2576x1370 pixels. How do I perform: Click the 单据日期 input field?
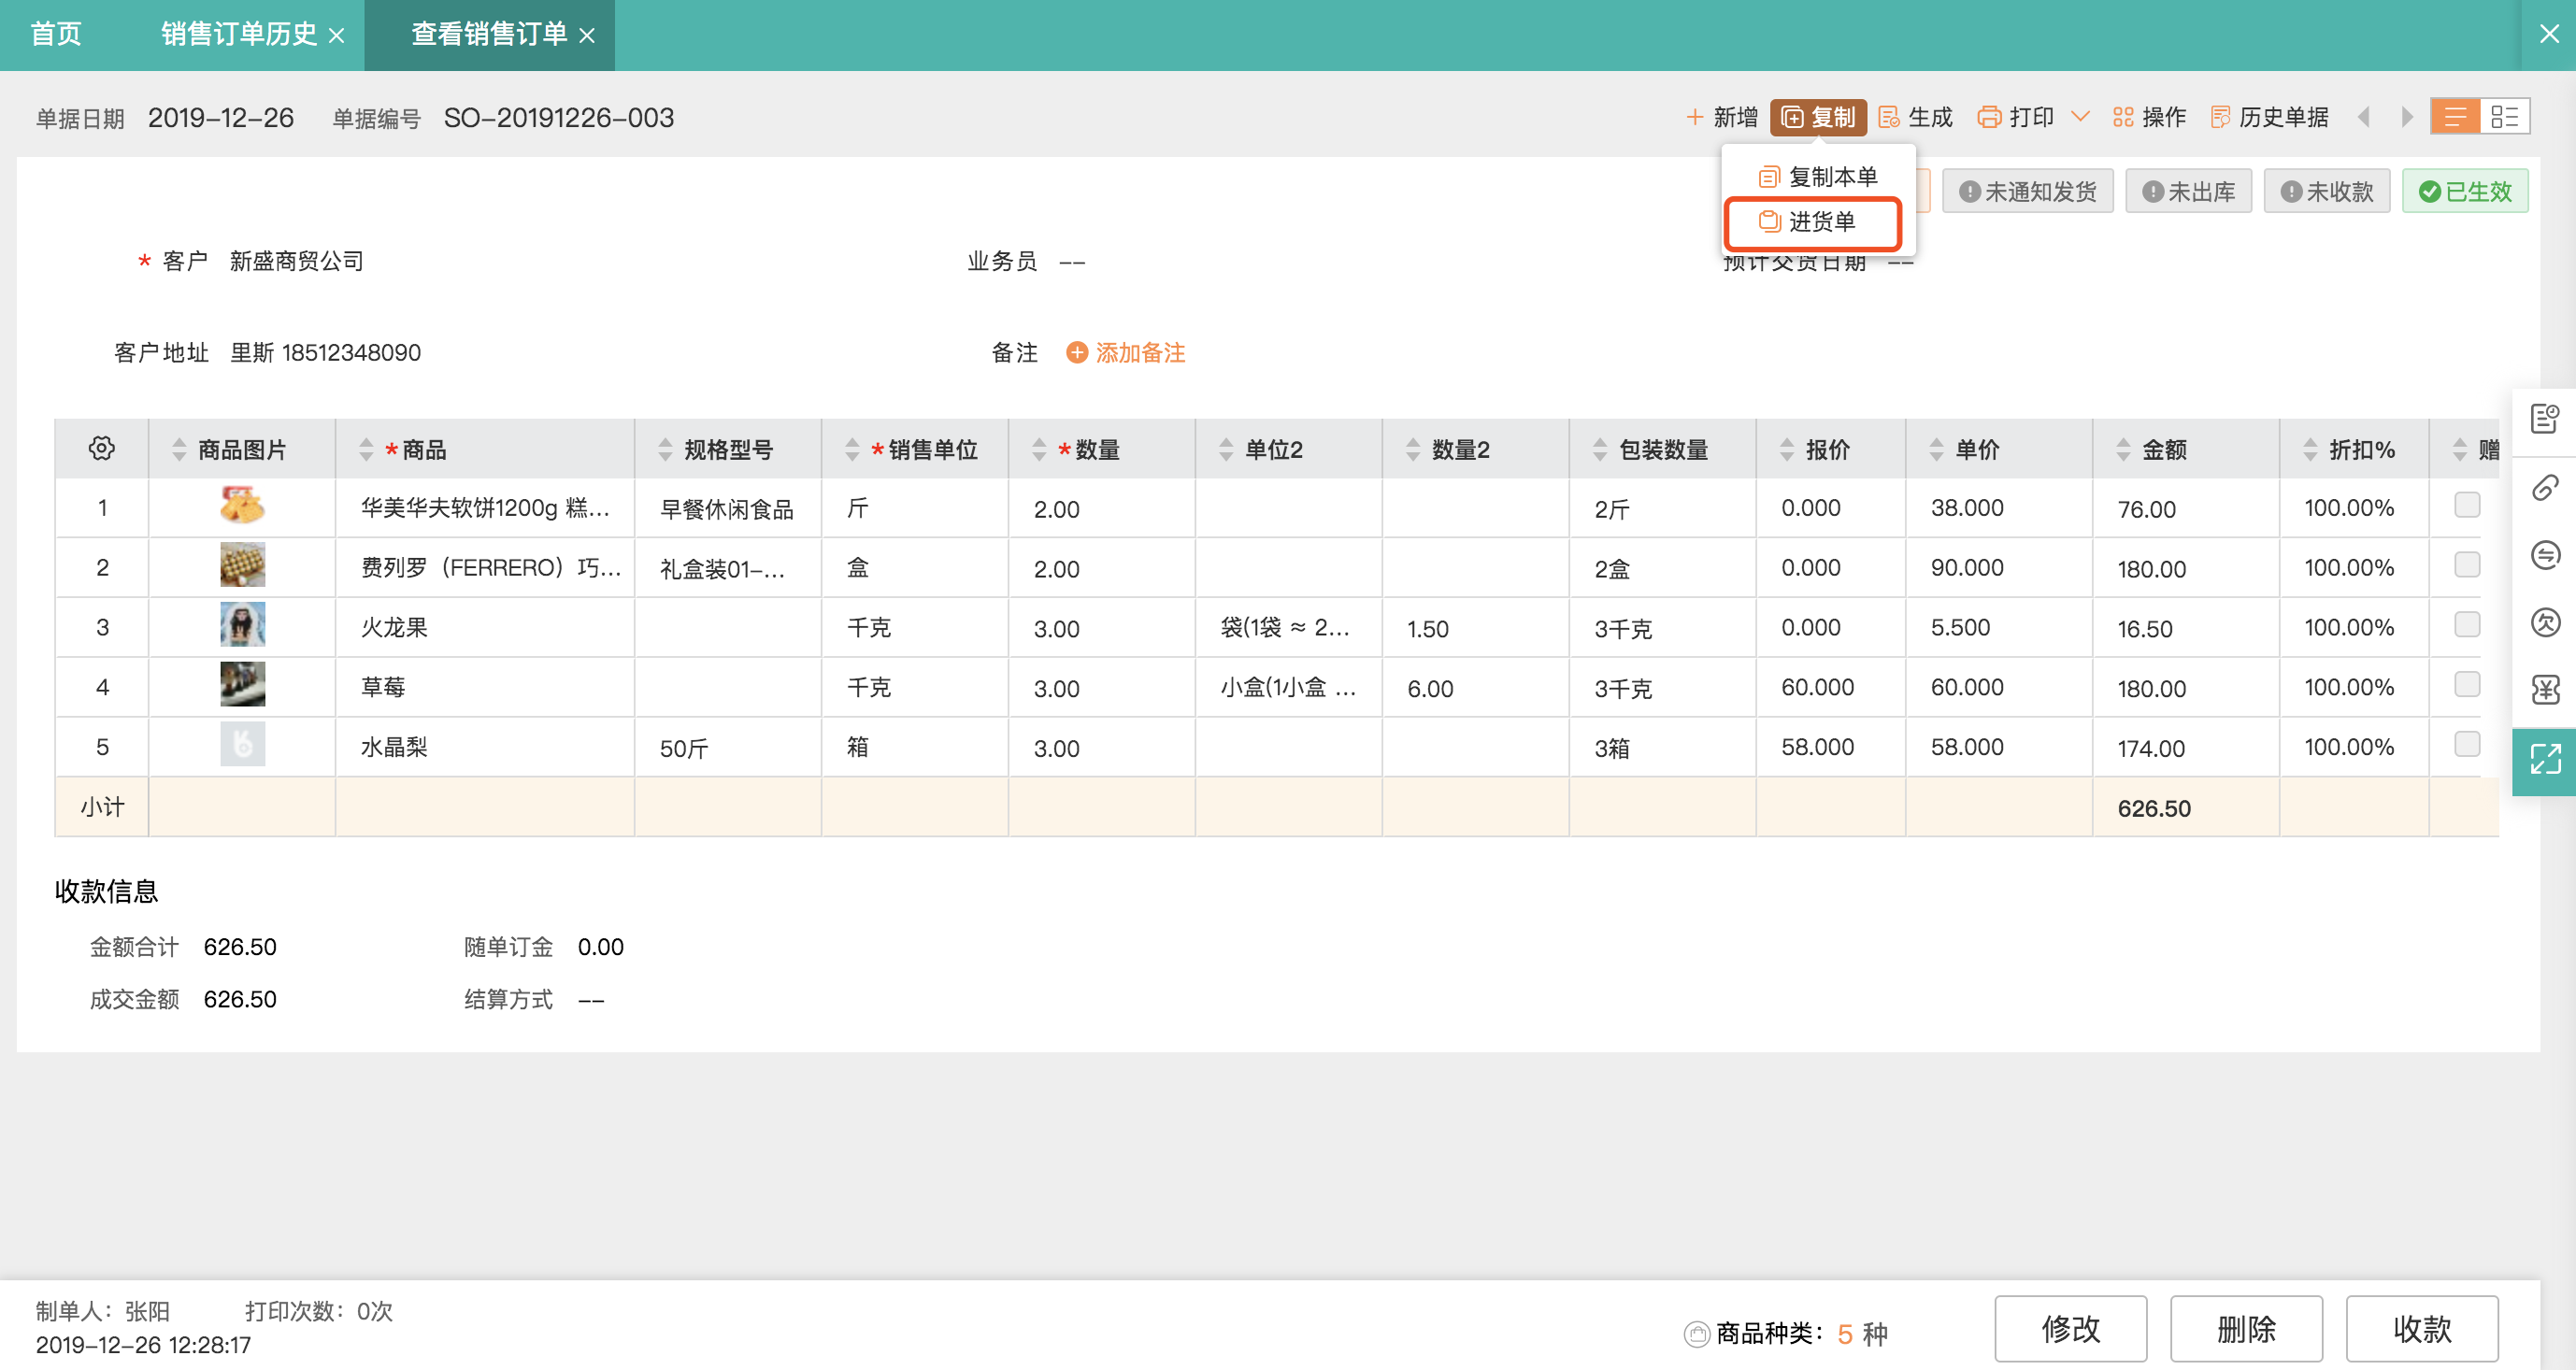coord(218,116)
